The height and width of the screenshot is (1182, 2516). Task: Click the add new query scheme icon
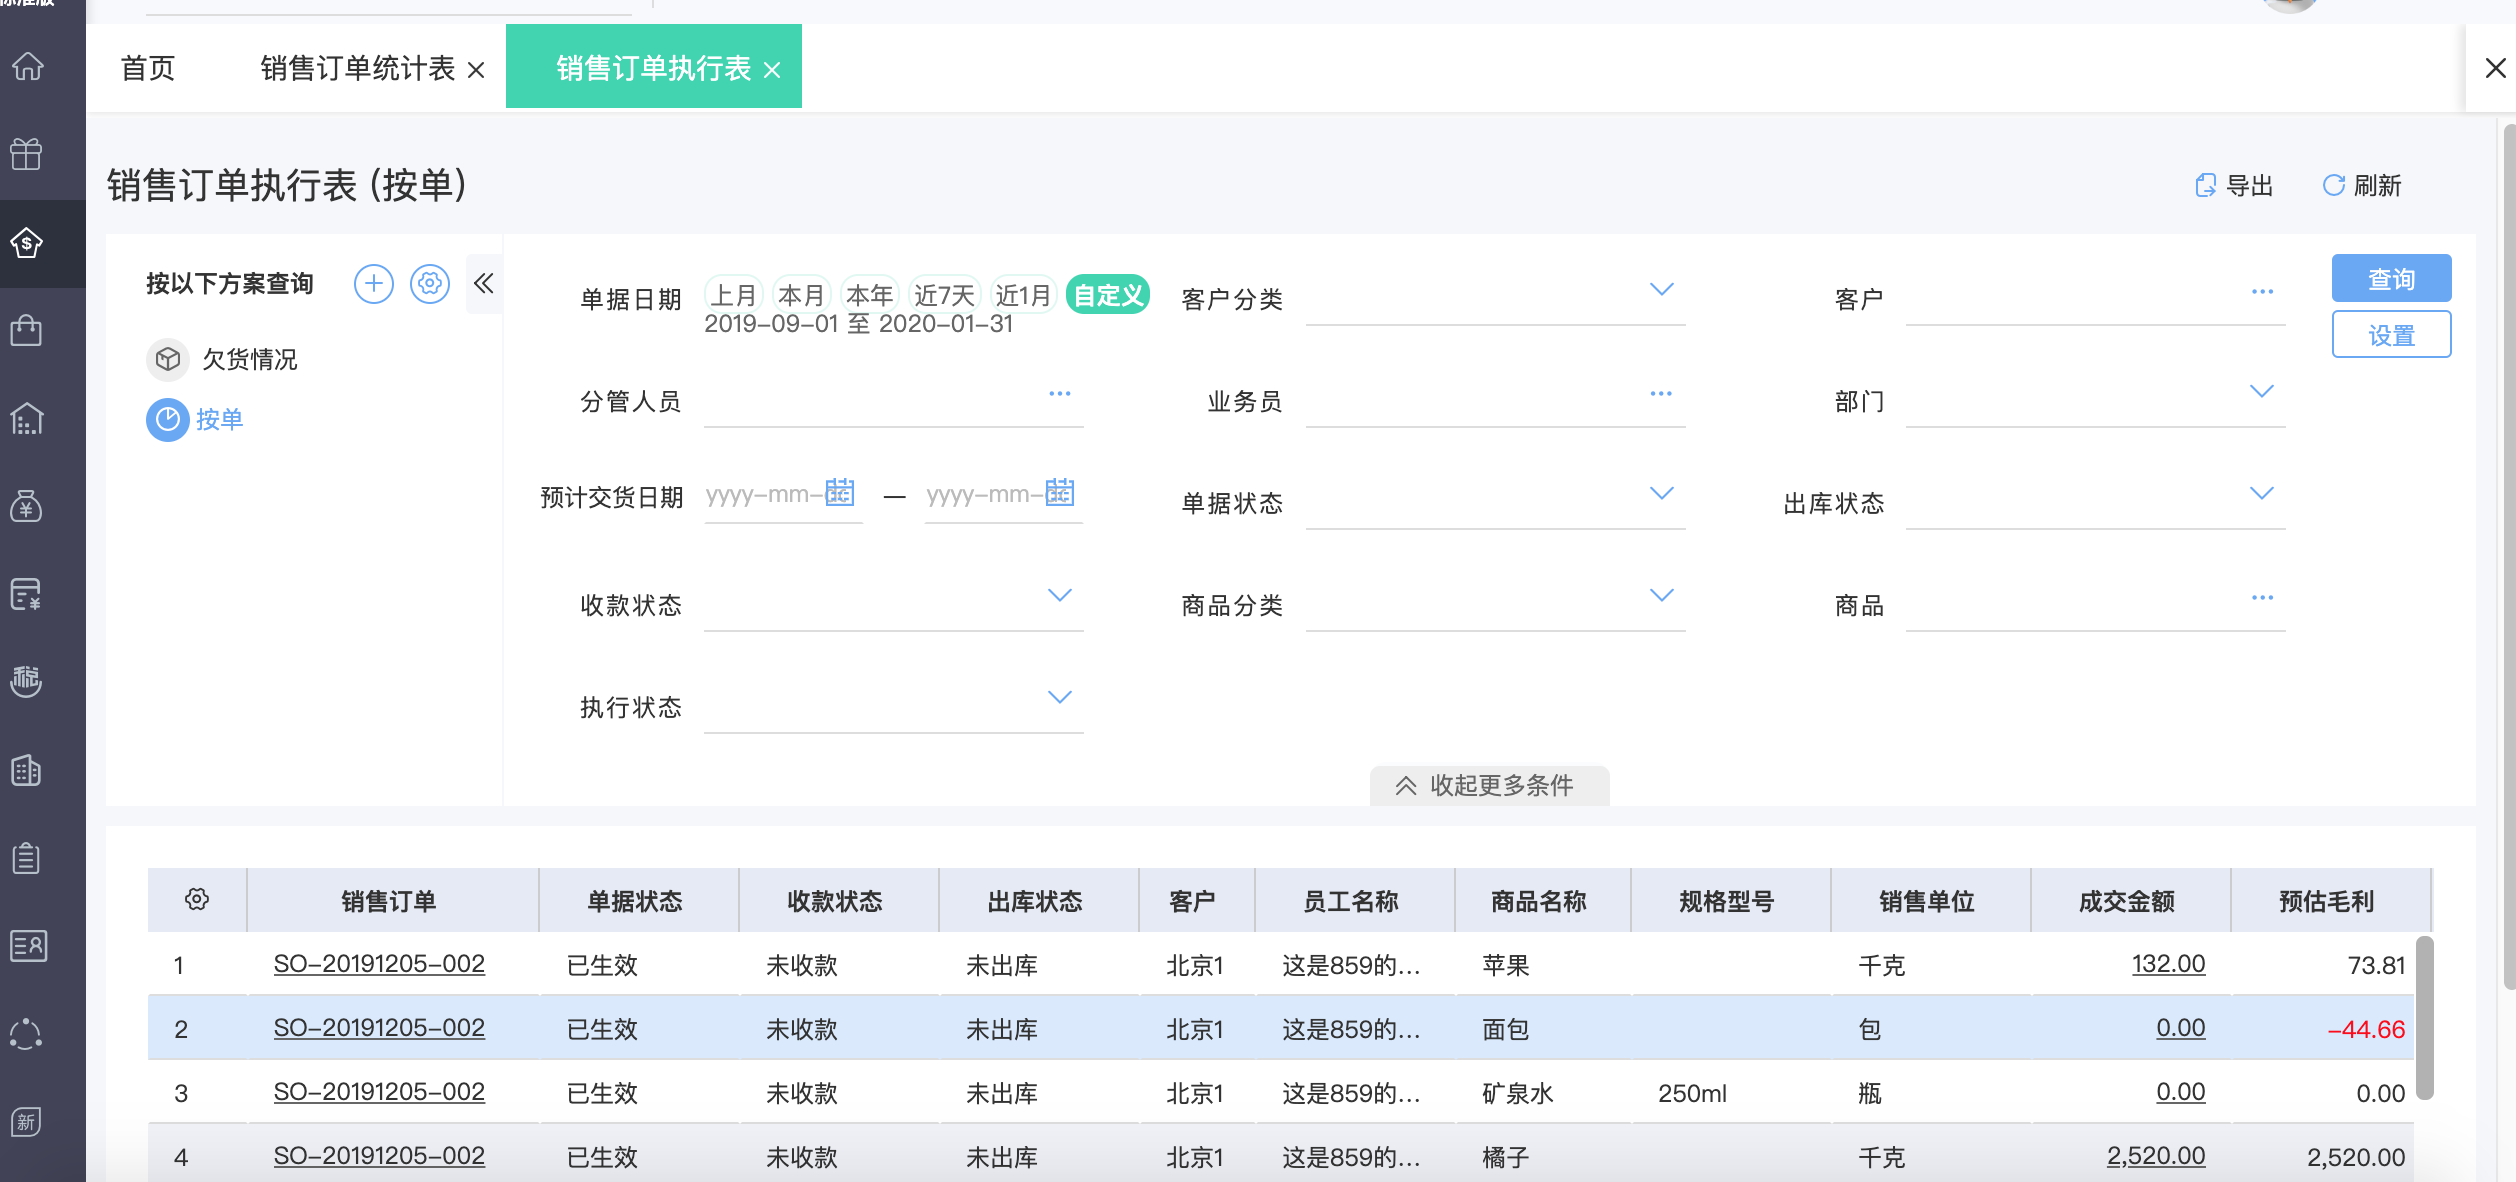372,284
